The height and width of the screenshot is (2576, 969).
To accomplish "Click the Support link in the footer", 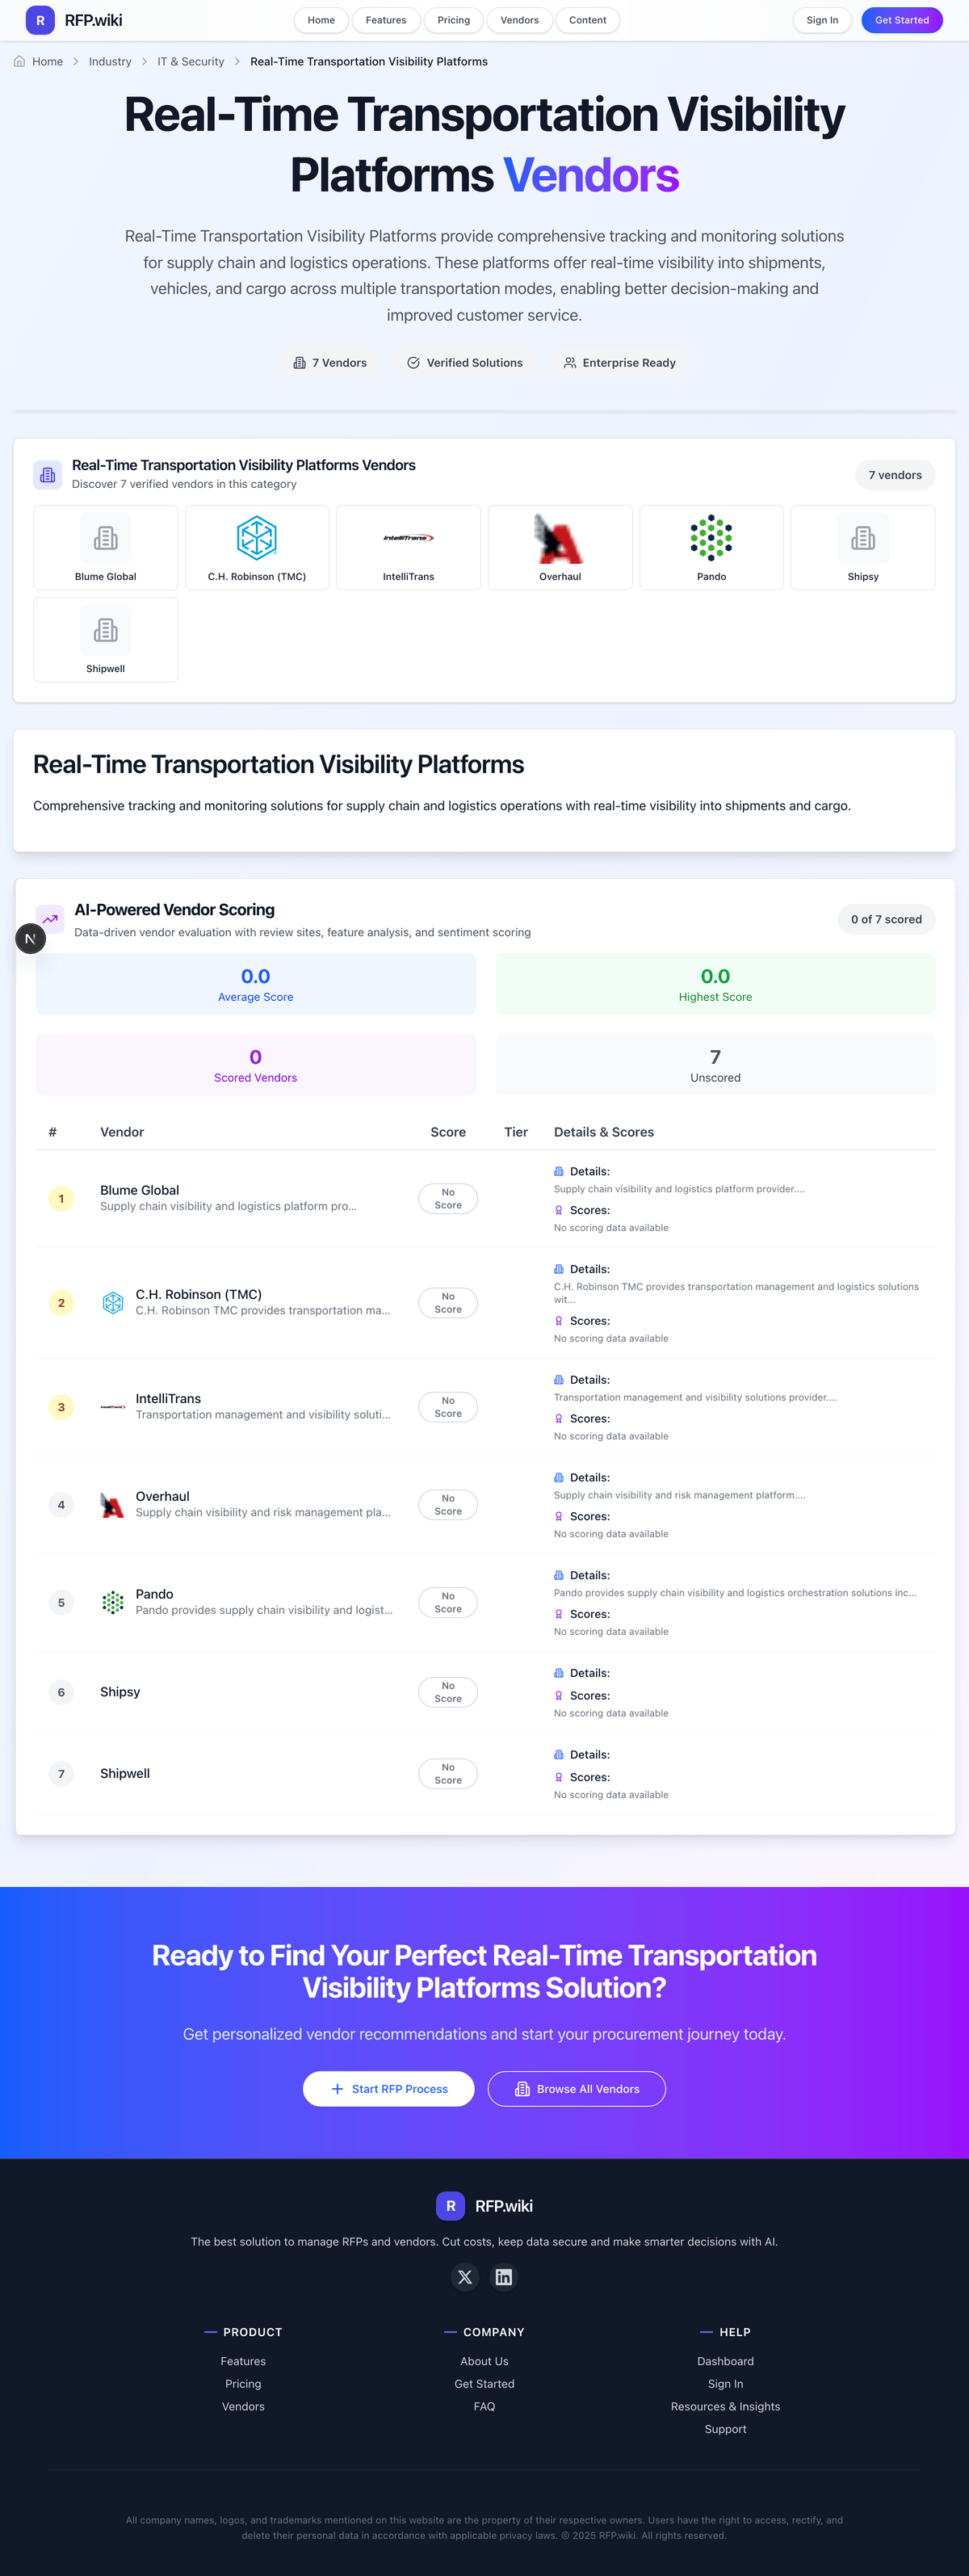I will (725, 2429).
